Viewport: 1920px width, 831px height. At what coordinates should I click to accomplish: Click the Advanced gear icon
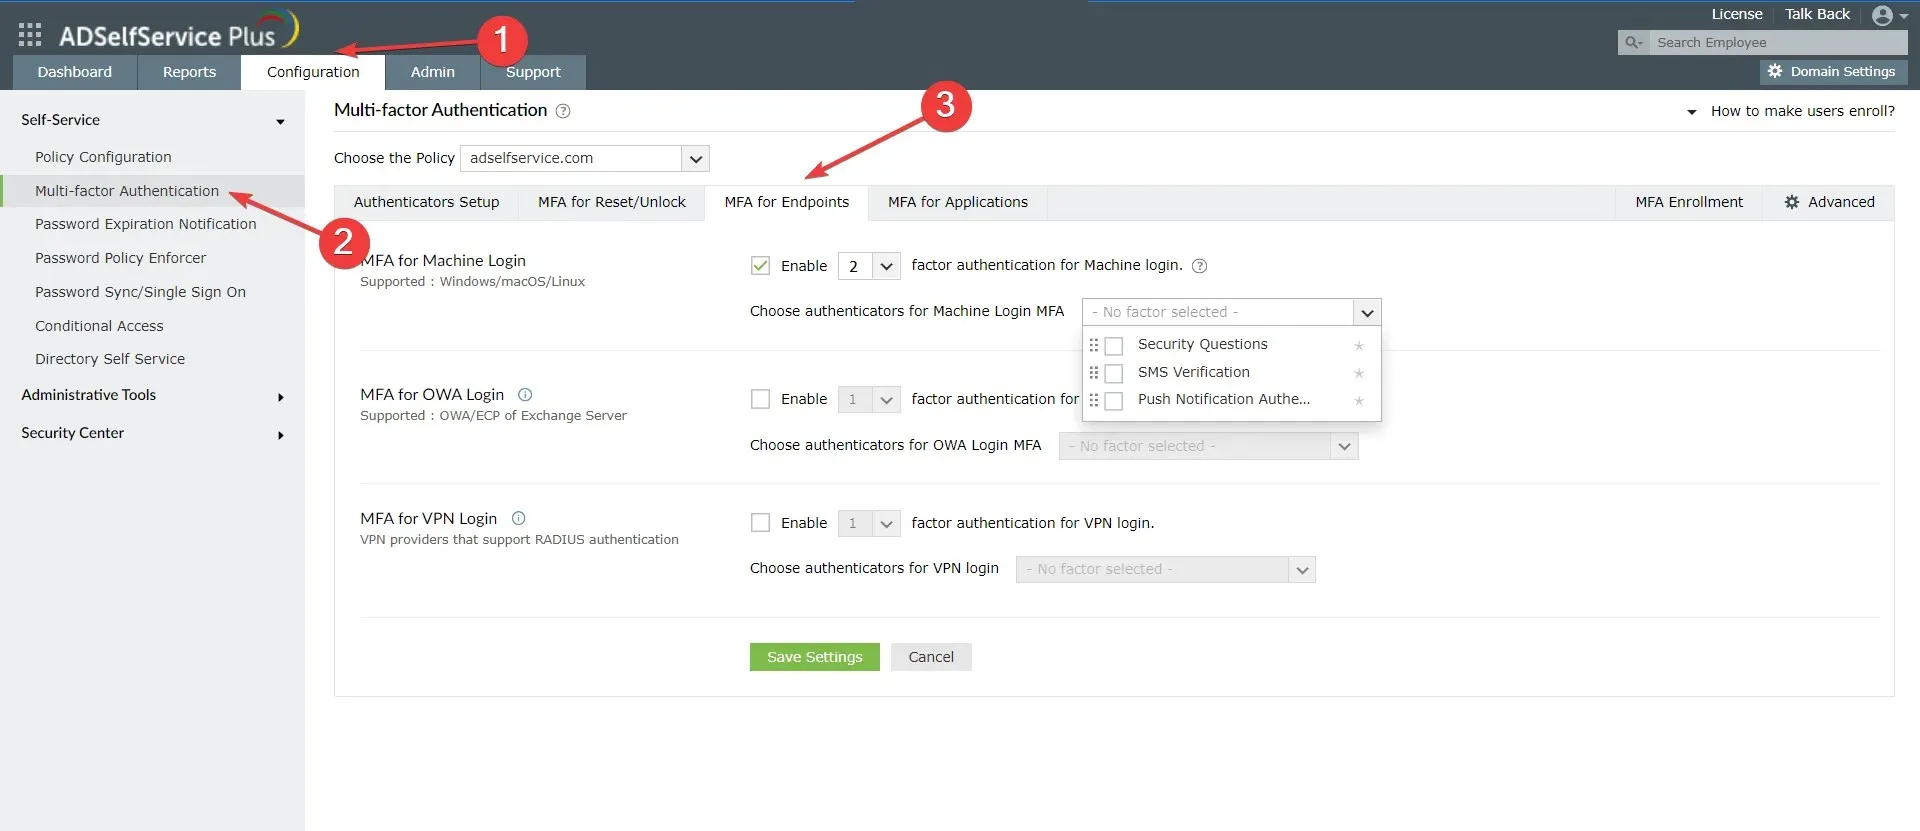click(x=1792, y=202)
